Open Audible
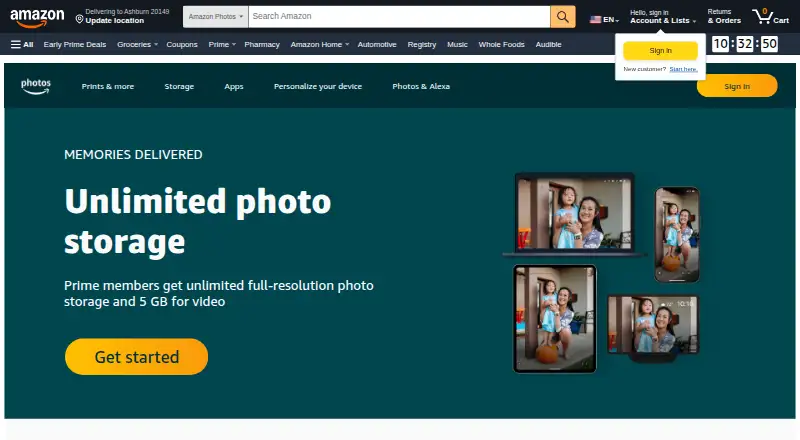Viewport: 800px width, 440px height. 548,44
